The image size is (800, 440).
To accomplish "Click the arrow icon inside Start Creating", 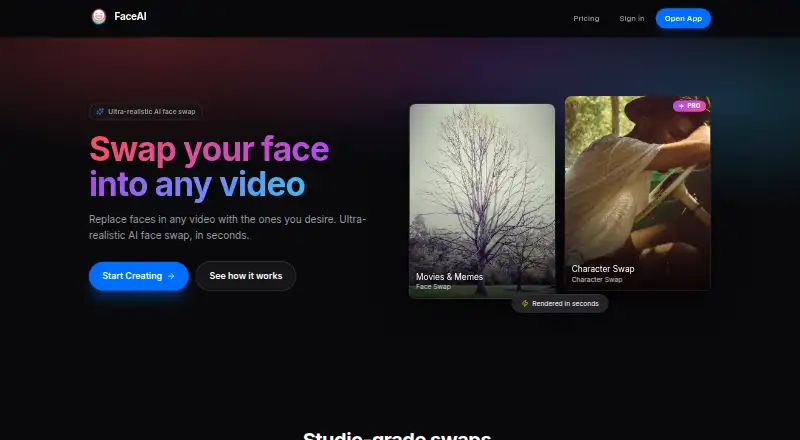I will [x=171, y=276].
